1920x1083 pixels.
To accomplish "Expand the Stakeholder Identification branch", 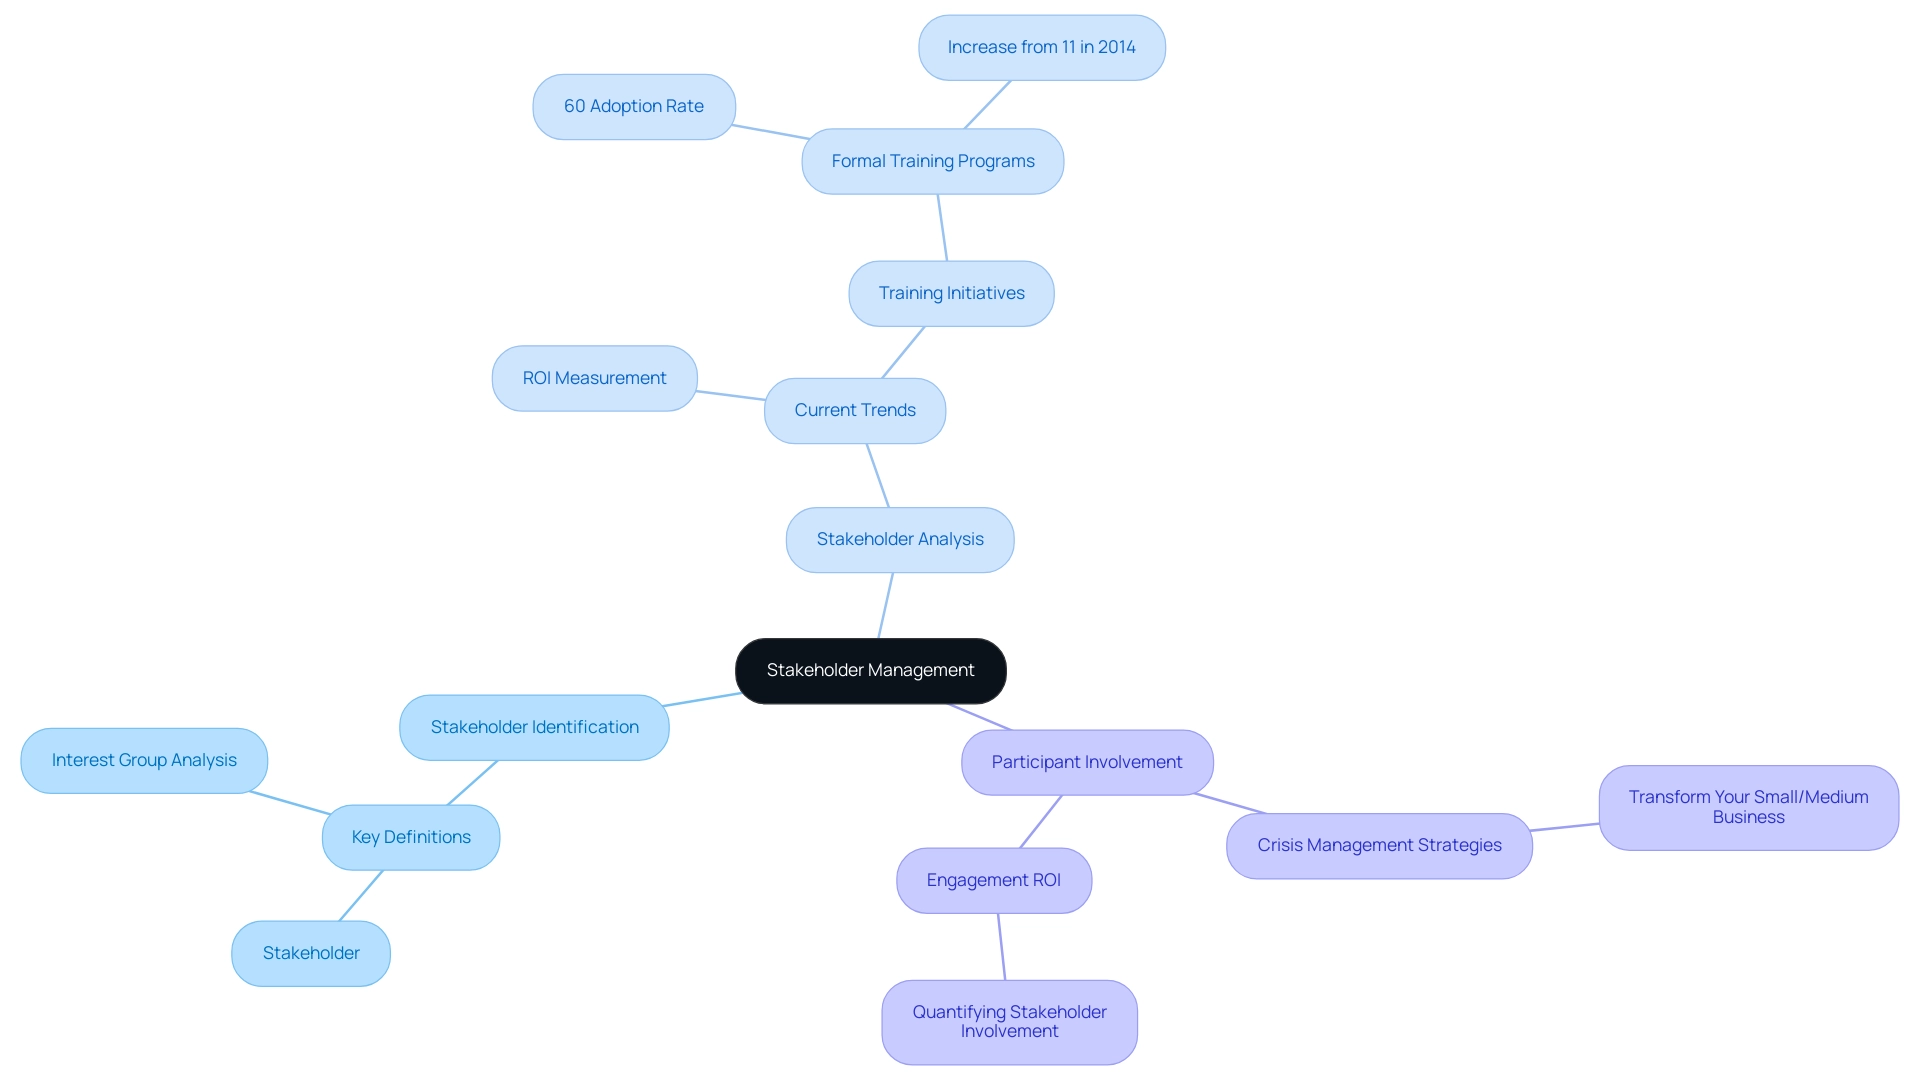I will (534, 727).
